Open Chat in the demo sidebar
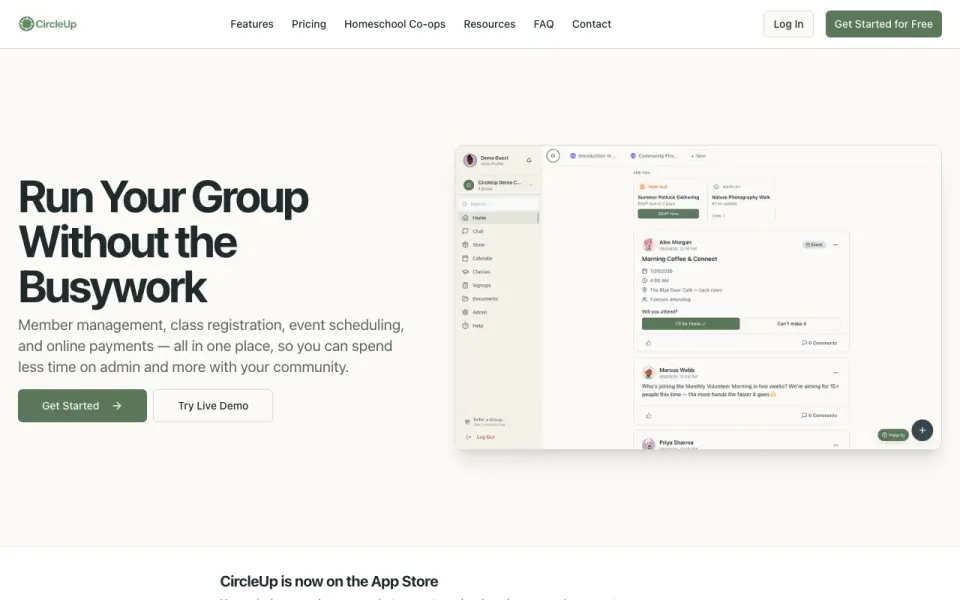 click(498, 231)
